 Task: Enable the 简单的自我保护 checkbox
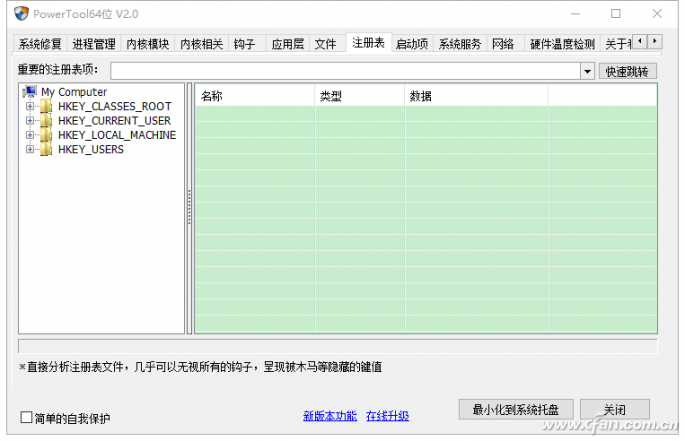(27, 417)
